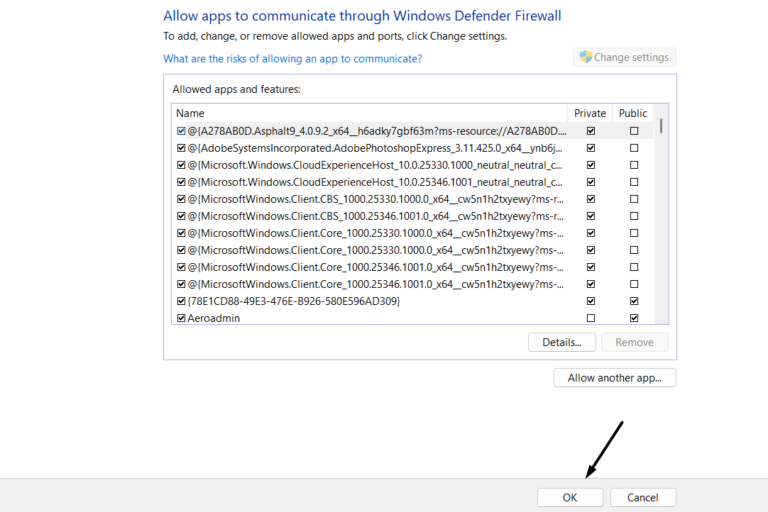Enable Public for Client.CBS_1000.25330 row

(634, 199)
